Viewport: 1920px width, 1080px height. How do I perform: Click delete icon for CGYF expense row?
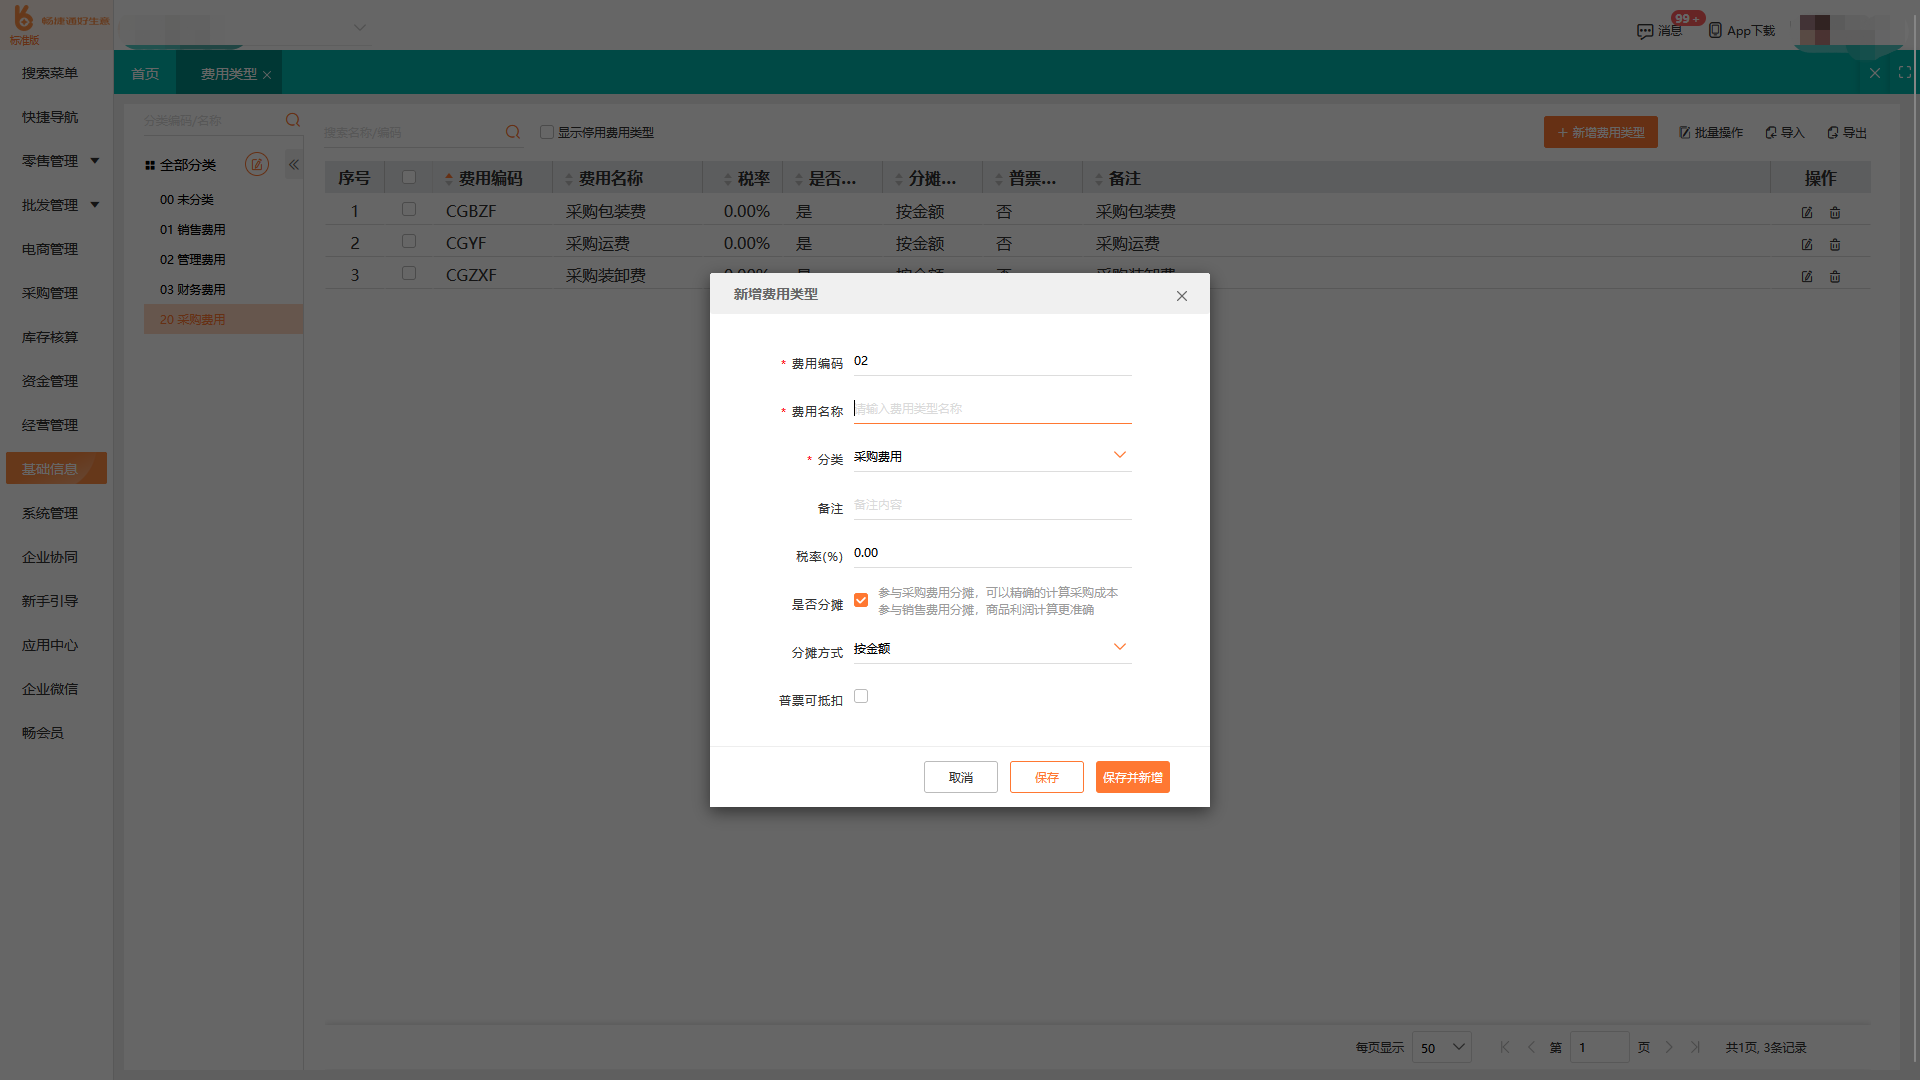point(1834,244)
